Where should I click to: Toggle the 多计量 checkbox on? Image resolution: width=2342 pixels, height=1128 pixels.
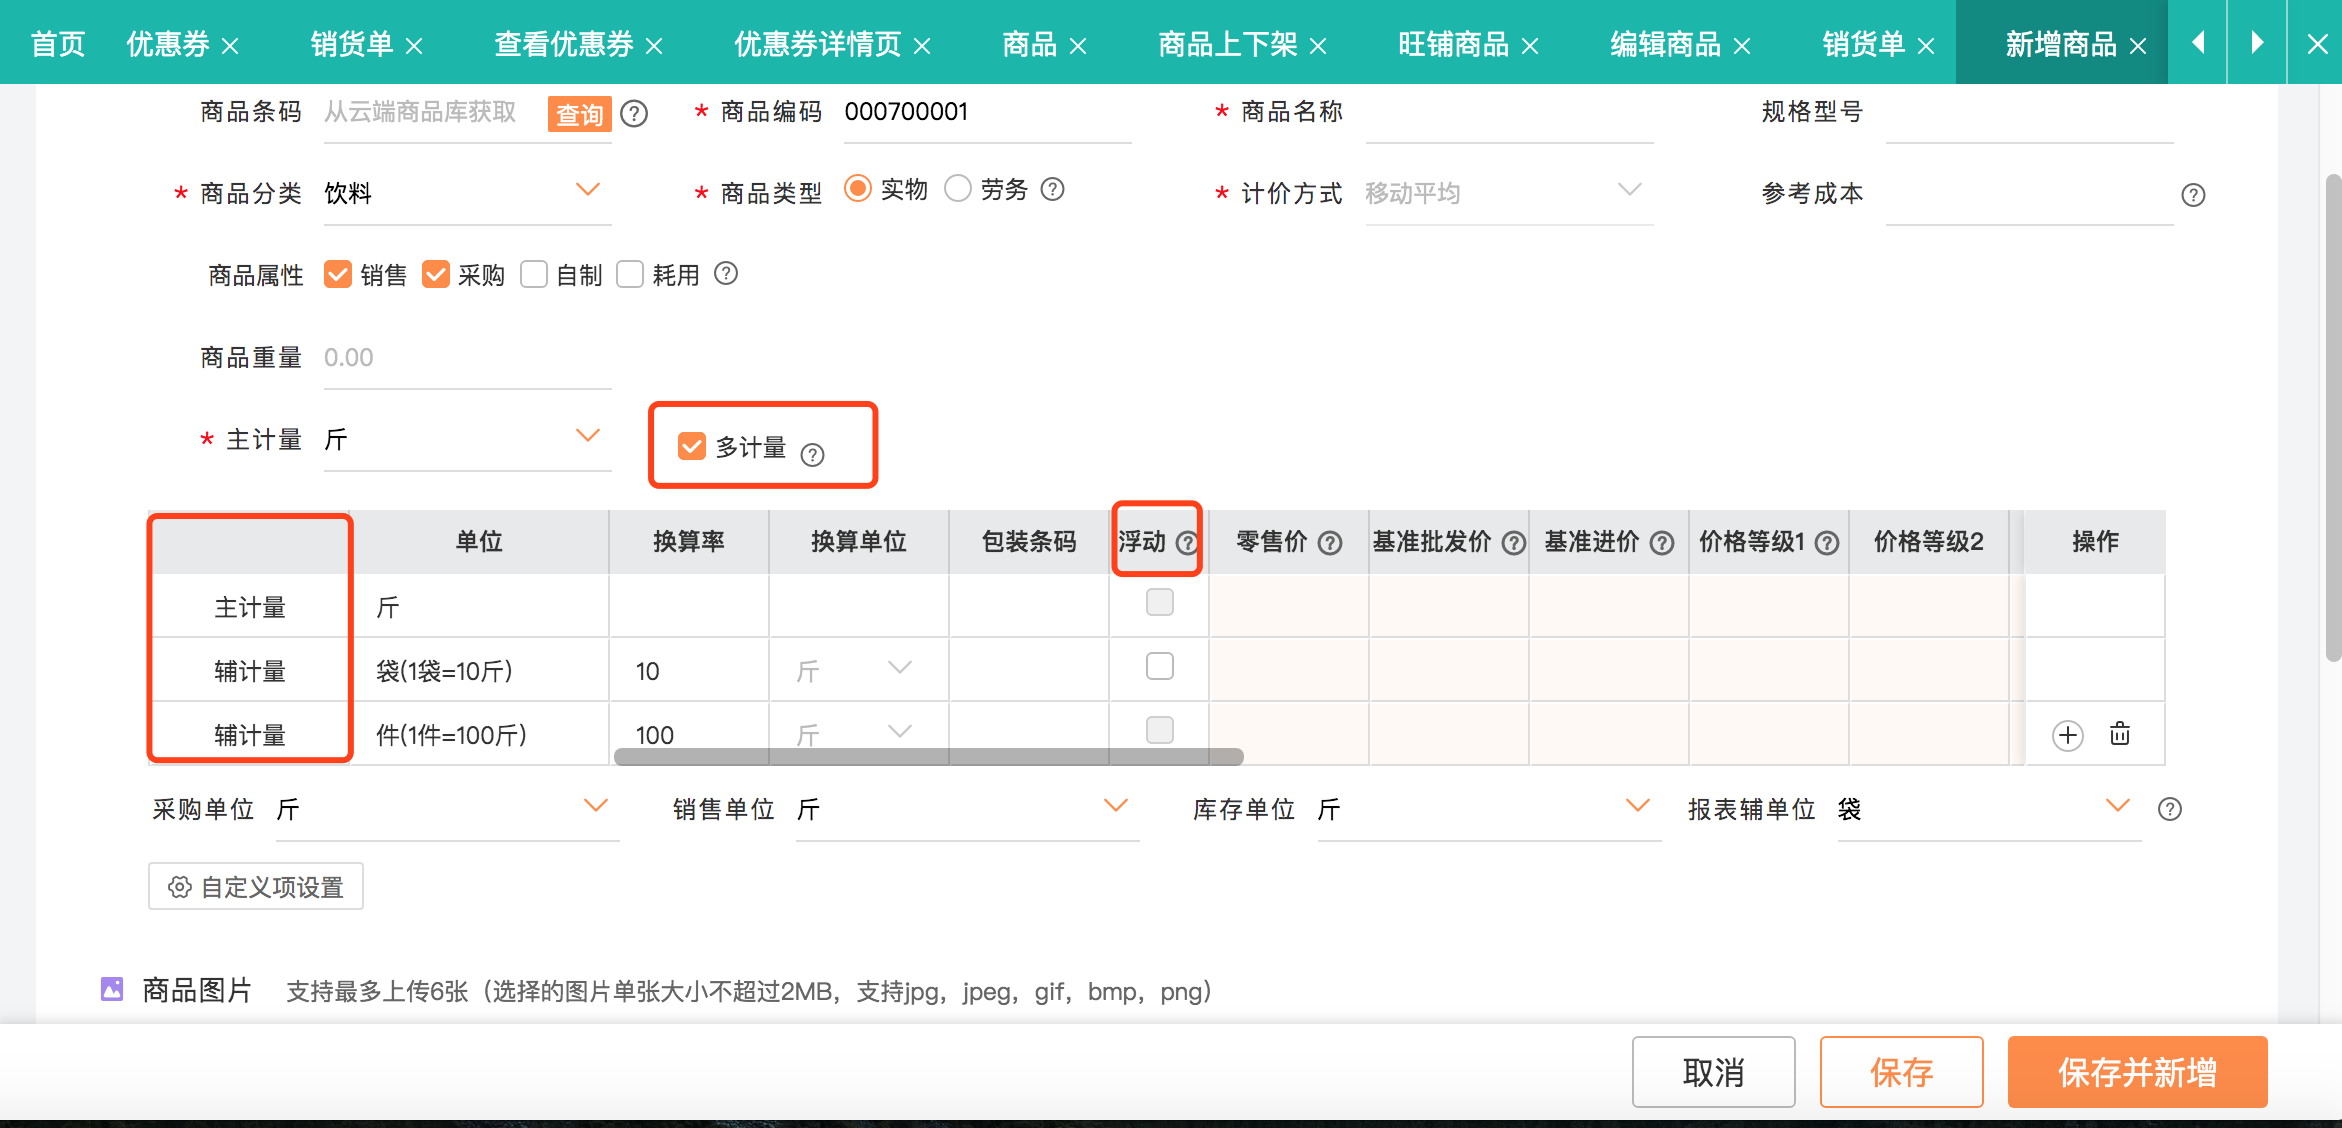[693, 448]
